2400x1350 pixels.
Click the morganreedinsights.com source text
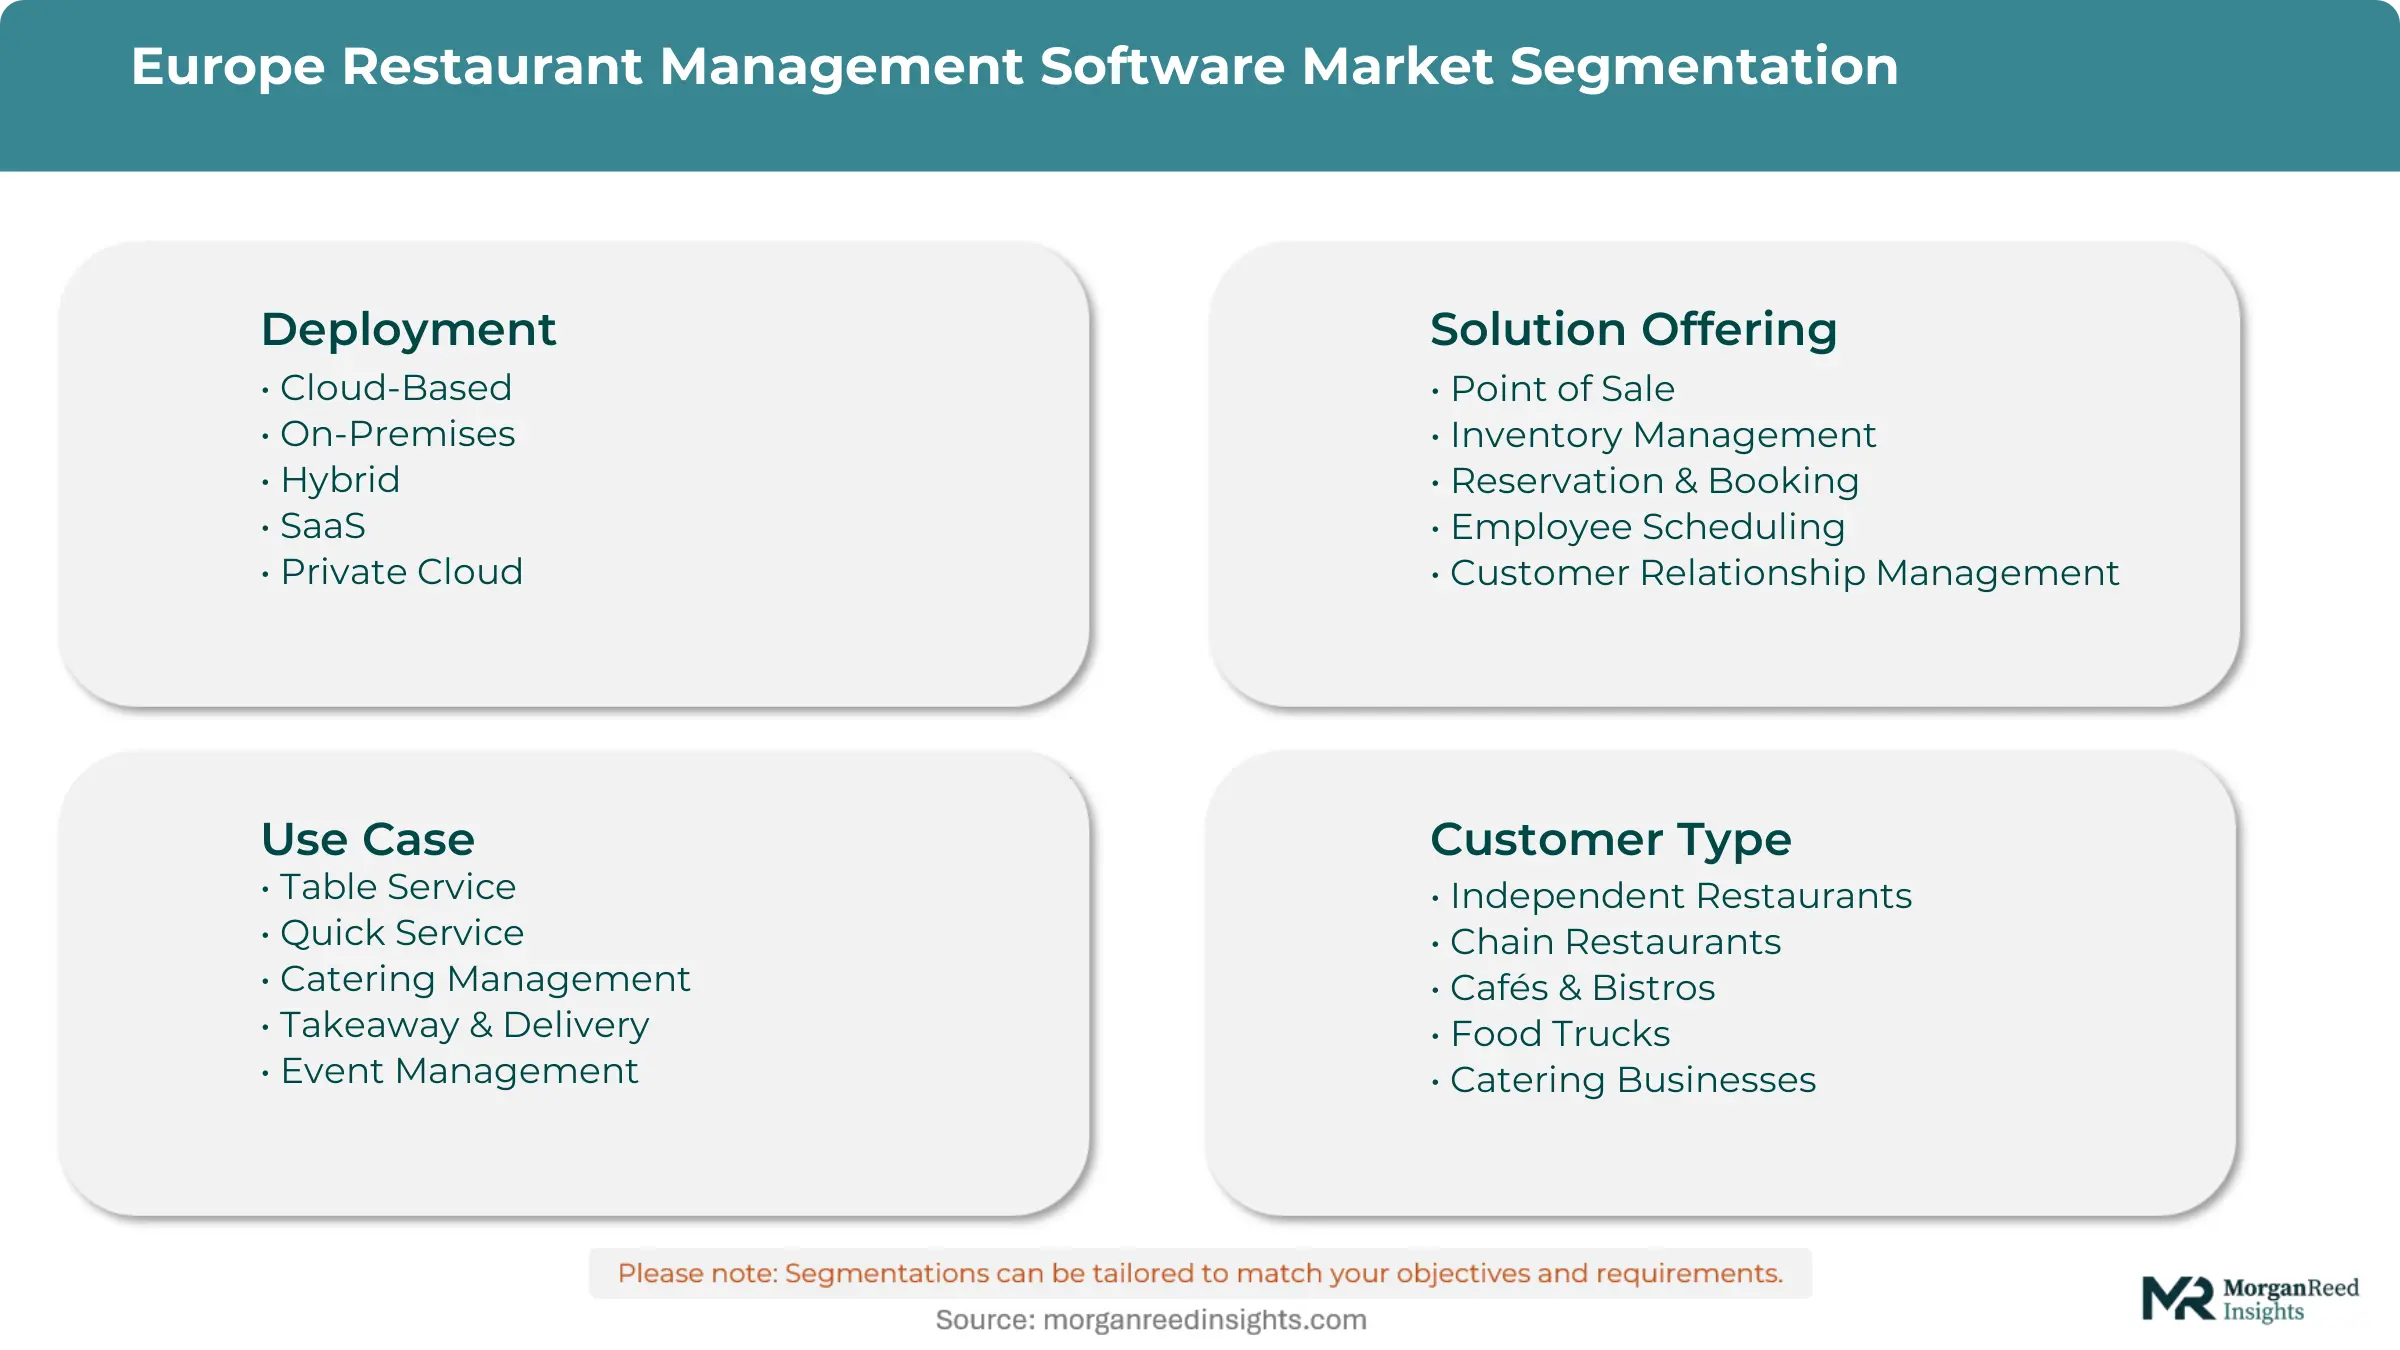(x=1199, y=1318)
